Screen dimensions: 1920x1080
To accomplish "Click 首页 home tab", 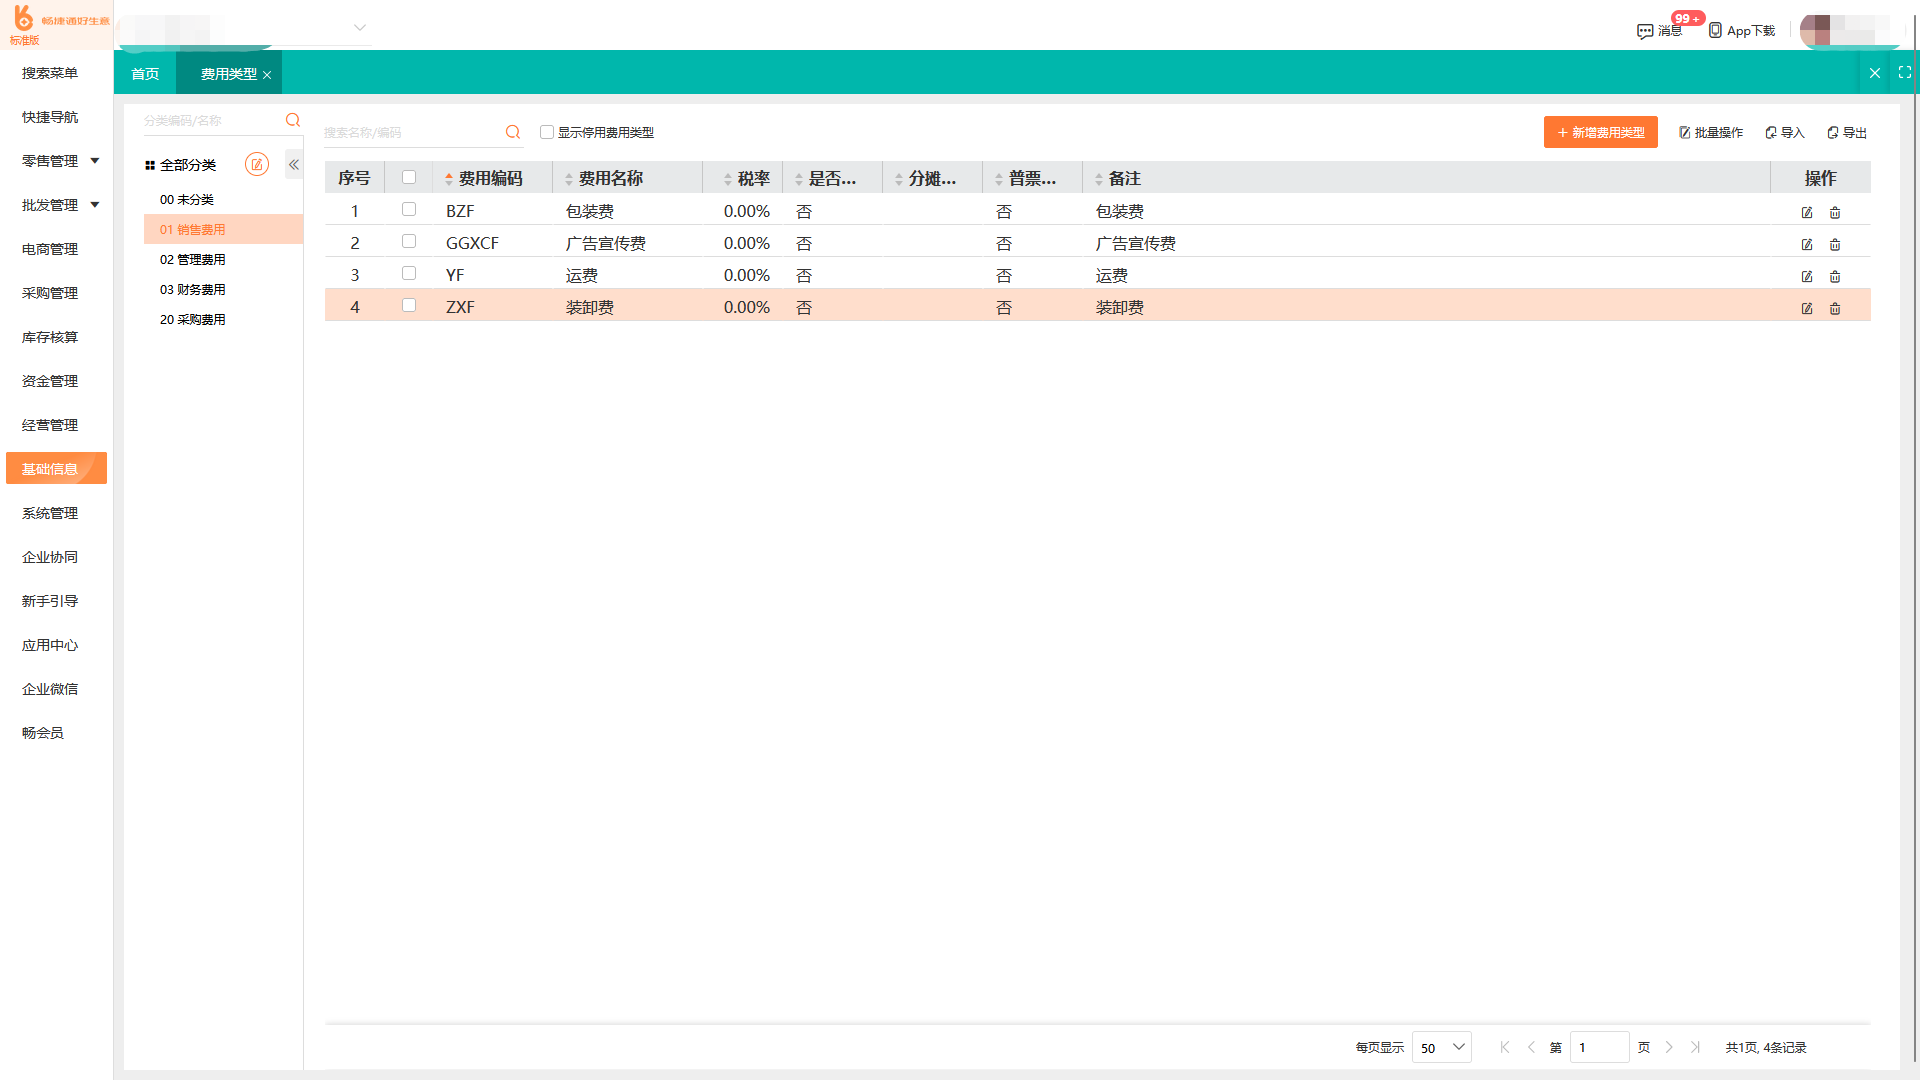I will (x=145, y=73).
